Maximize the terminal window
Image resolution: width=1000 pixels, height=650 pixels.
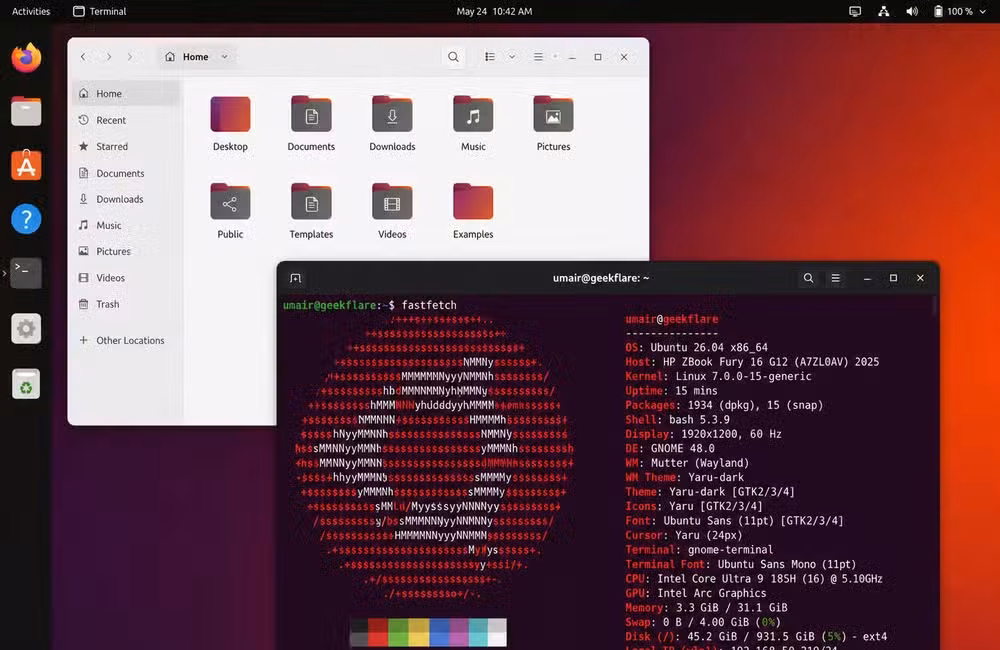click(893, 278)
